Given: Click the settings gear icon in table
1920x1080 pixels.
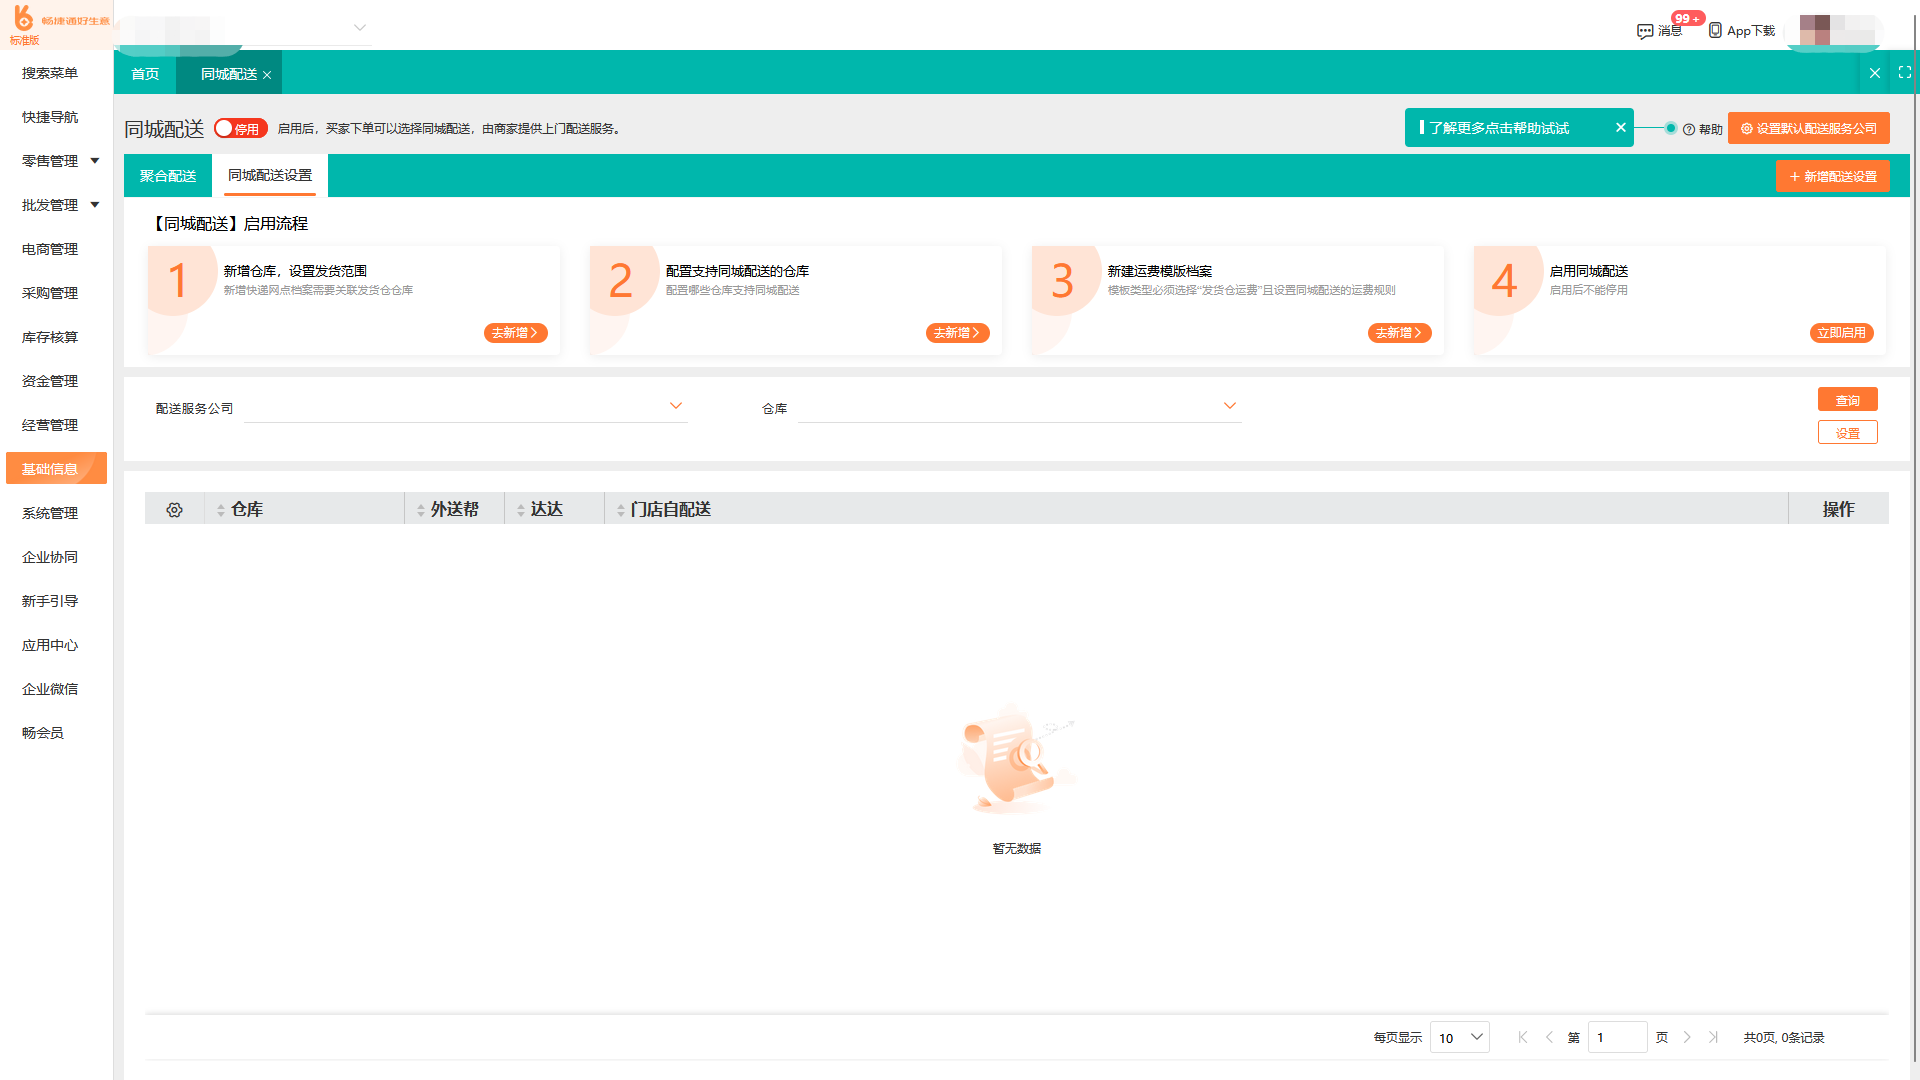Looking at the screenshot, I should [x=173, y=508].
